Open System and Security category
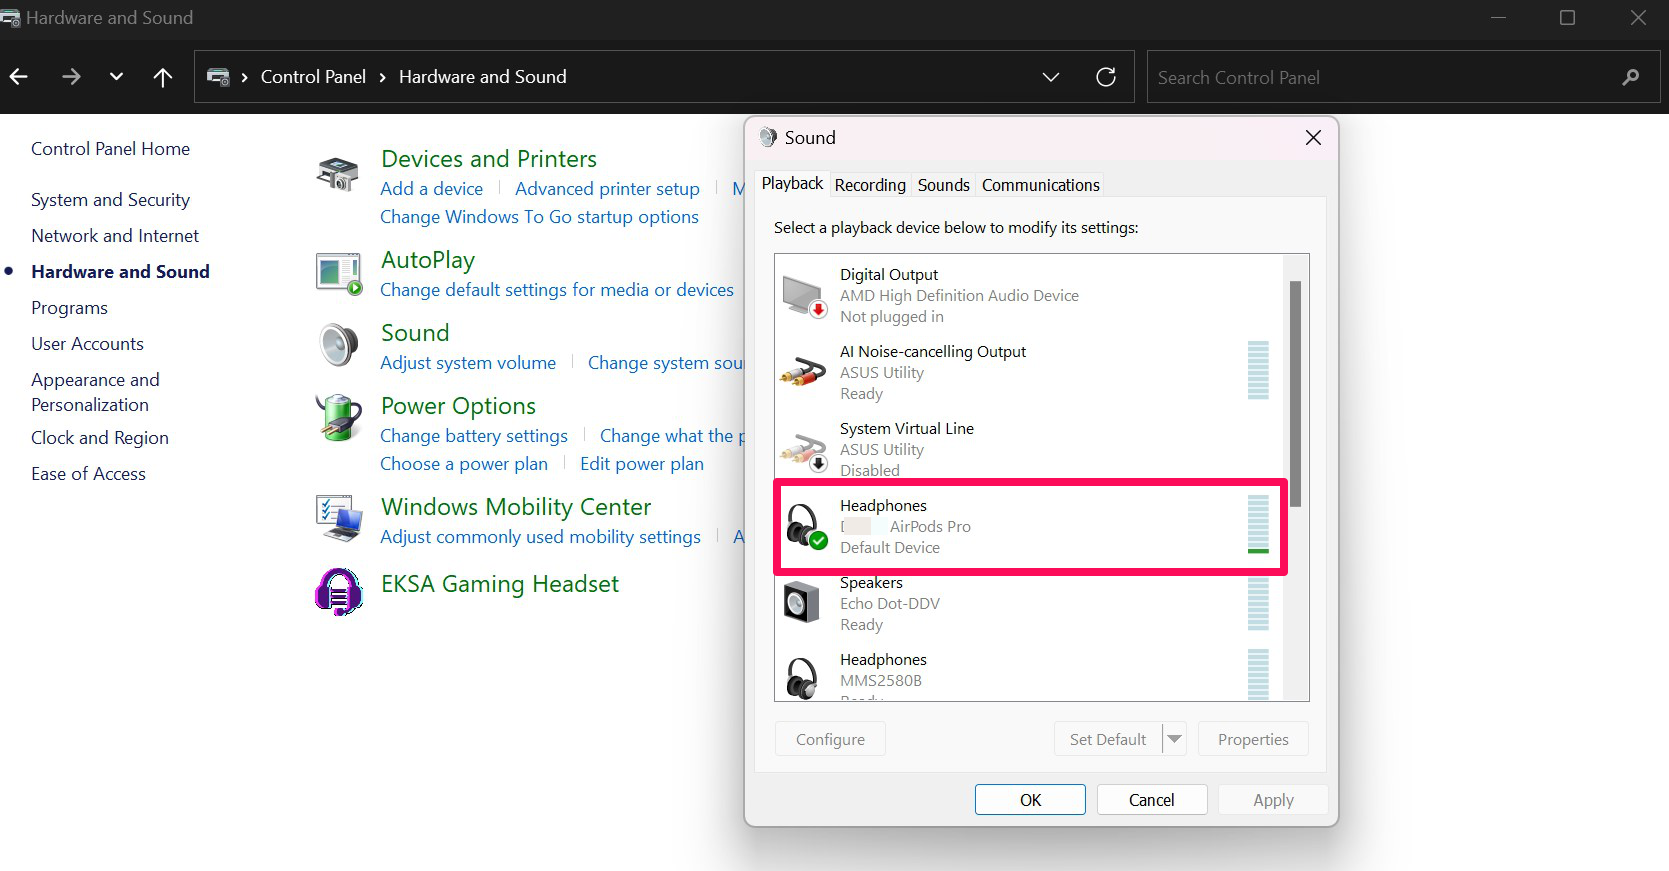The image size is (1669, 871). coord(110,200)
